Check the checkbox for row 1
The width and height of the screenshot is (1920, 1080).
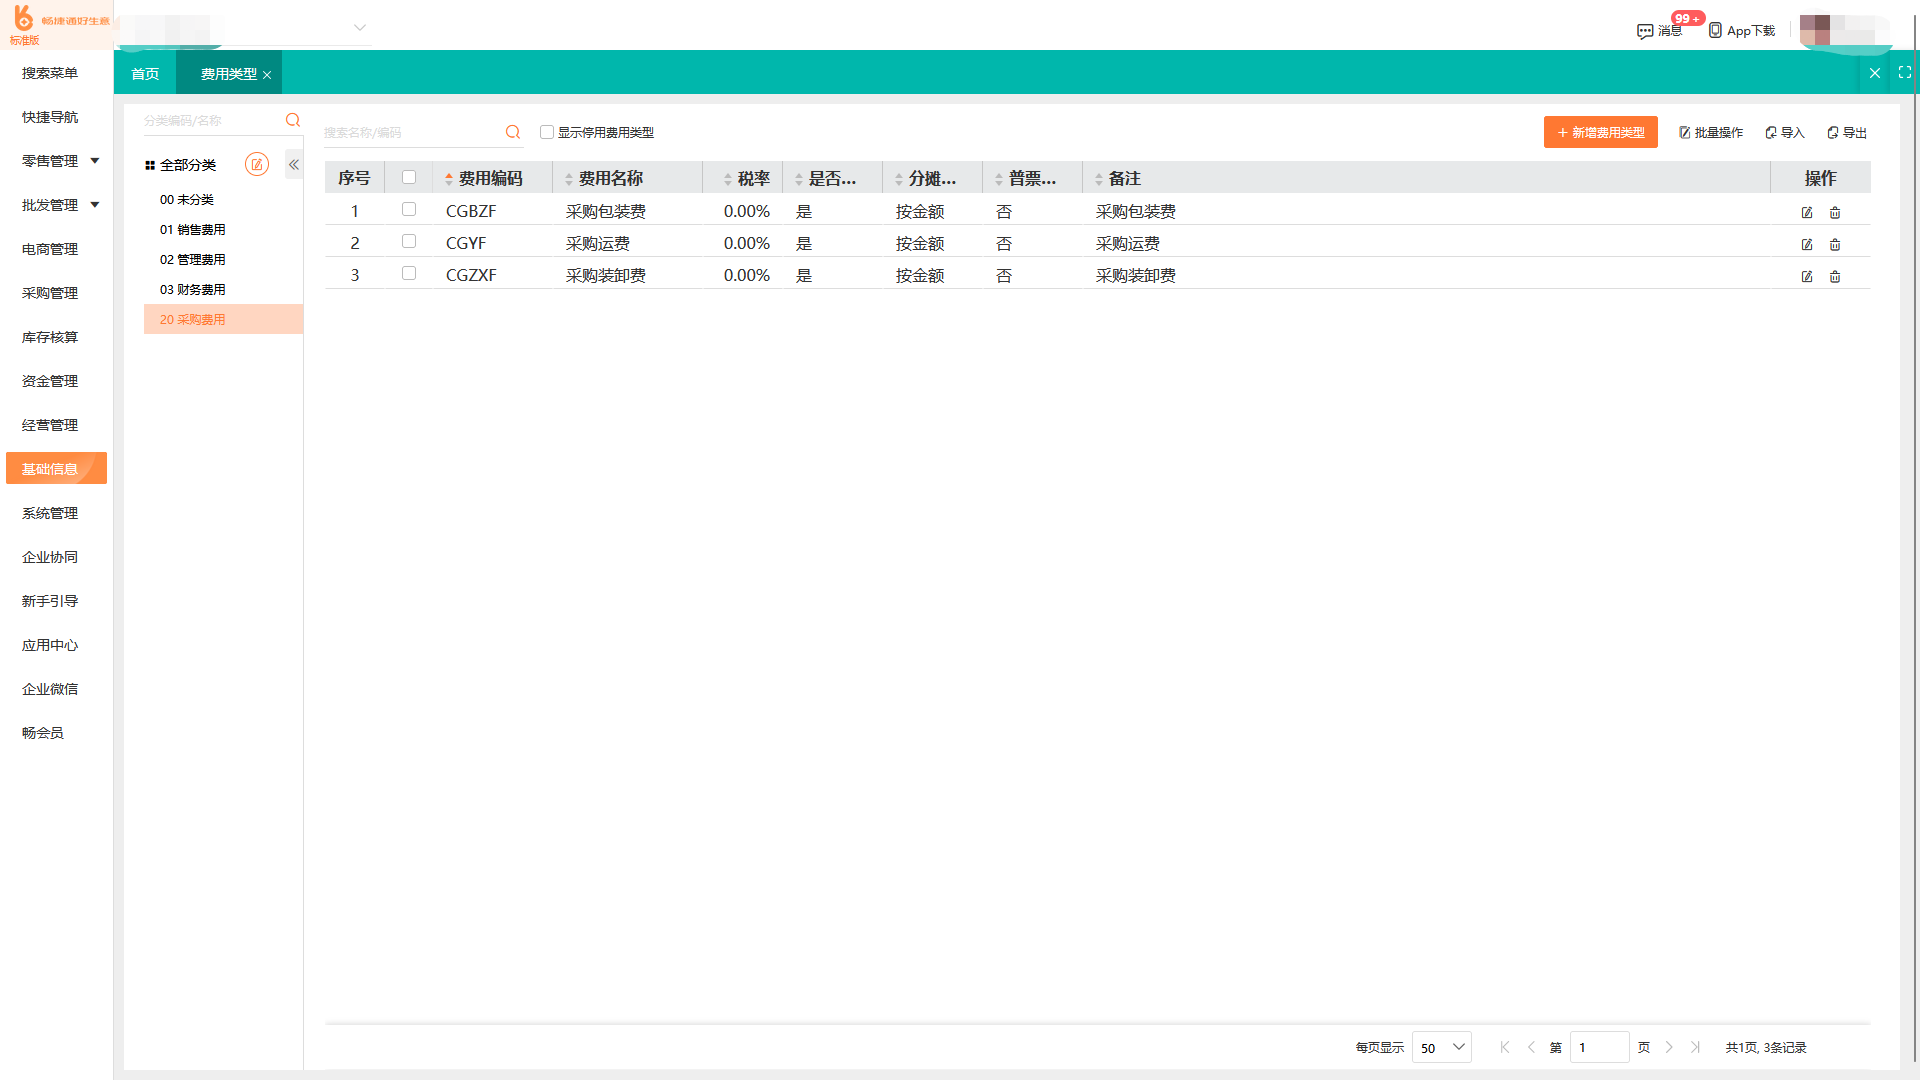pos(407,210)
